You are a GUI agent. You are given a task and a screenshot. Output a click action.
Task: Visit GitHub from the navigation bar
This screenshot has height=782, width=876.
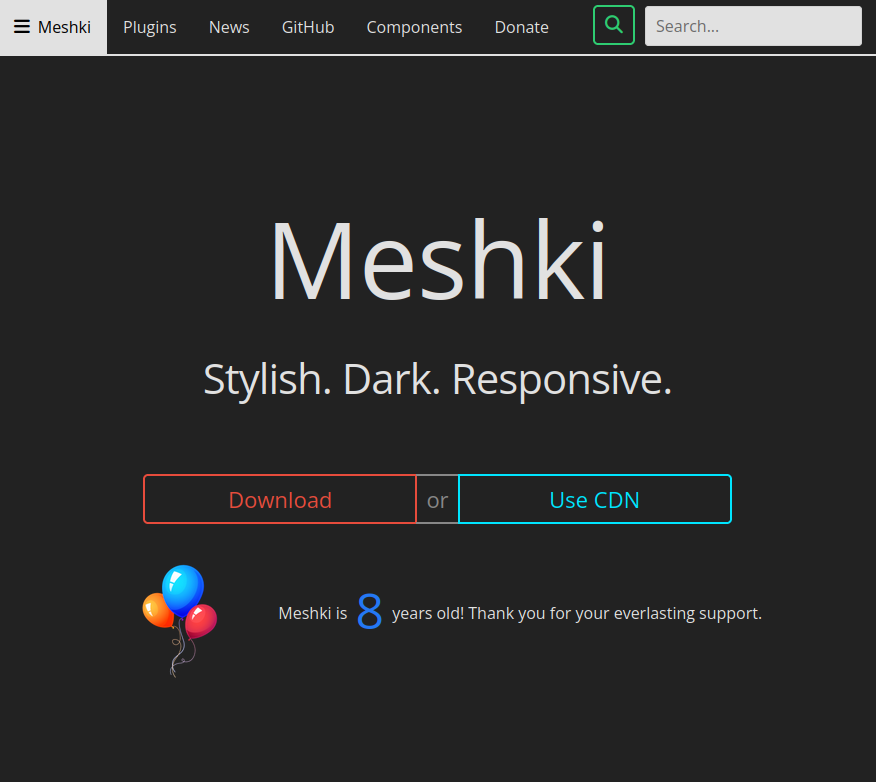click(x=307, y=27)
